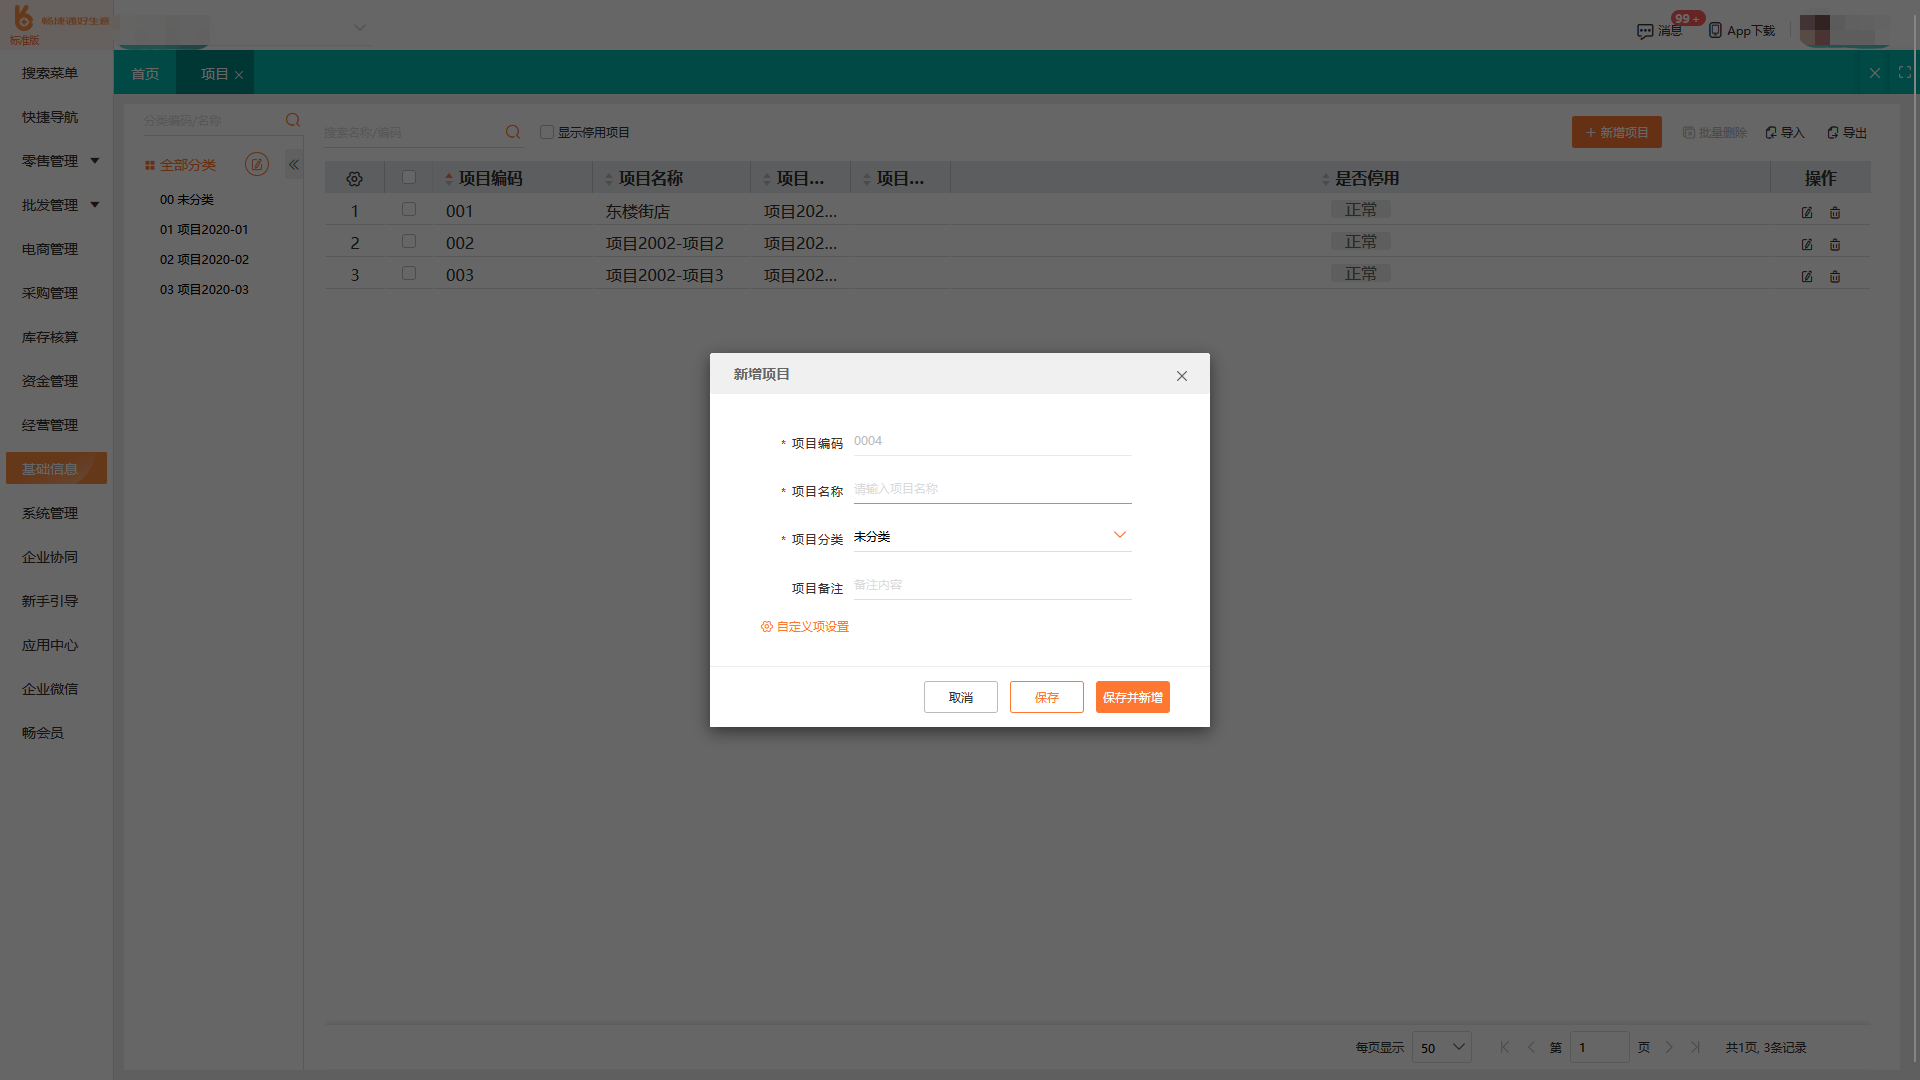Image resolution: width=1920 pixels, height=1080 pixels.
Task: Toggle the 显示停用项目 checkbox
Action: click(x=546, y=132)
